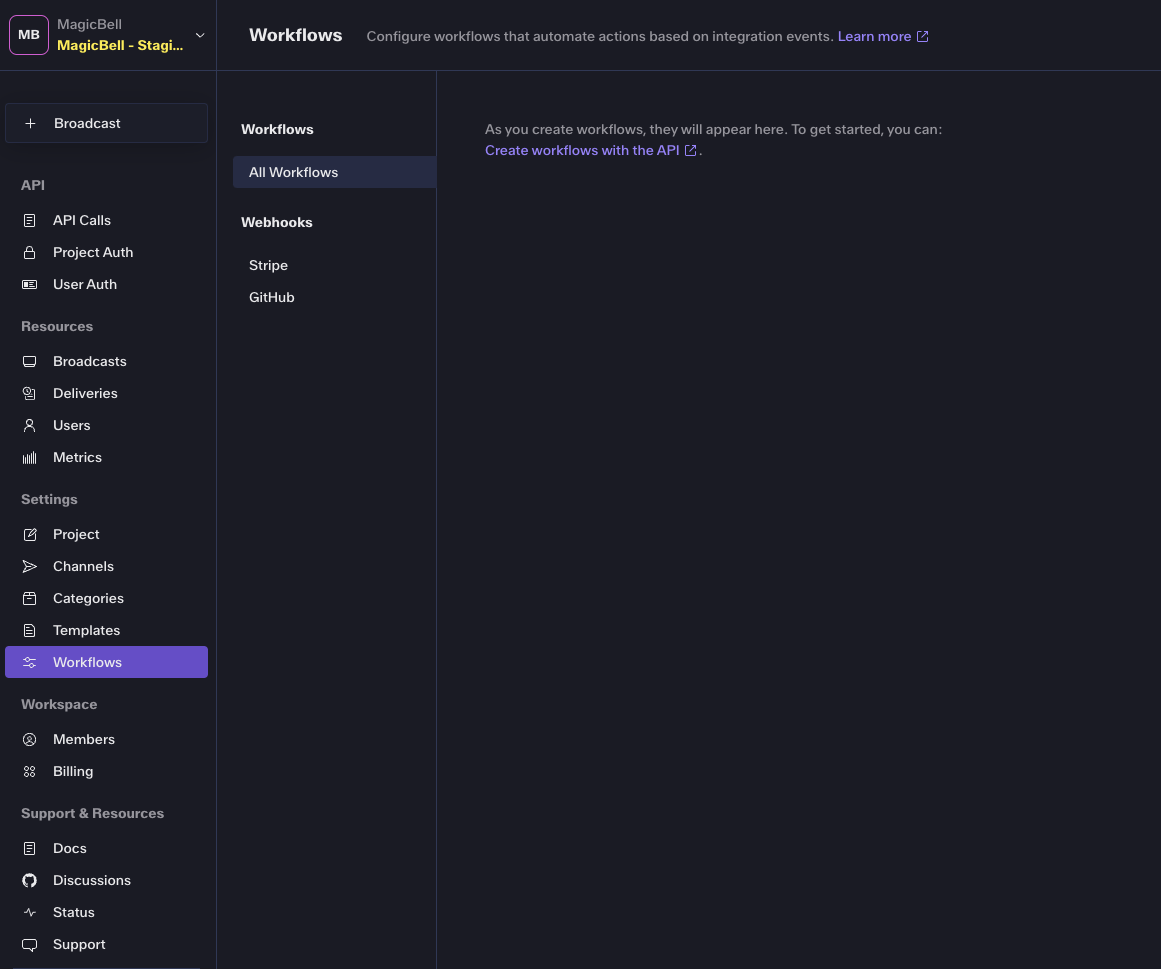1161x969 pixels.
Task: Click Create workflows with the API
Action: point(583,150)
